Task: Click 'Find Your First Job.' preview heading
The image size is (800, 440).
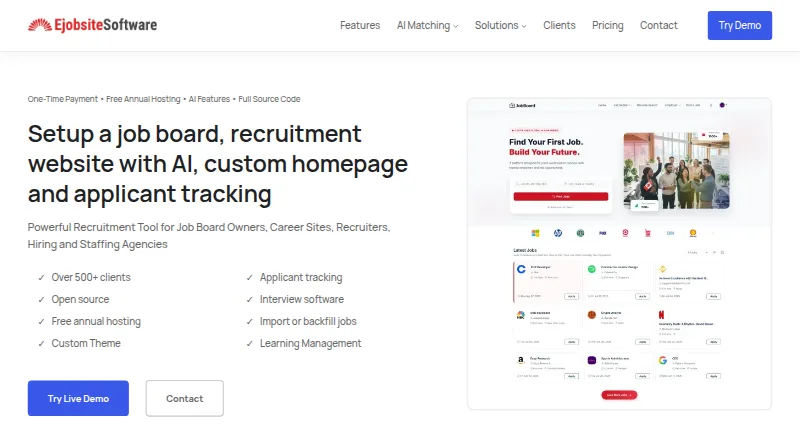Action: tap(546, 142)
